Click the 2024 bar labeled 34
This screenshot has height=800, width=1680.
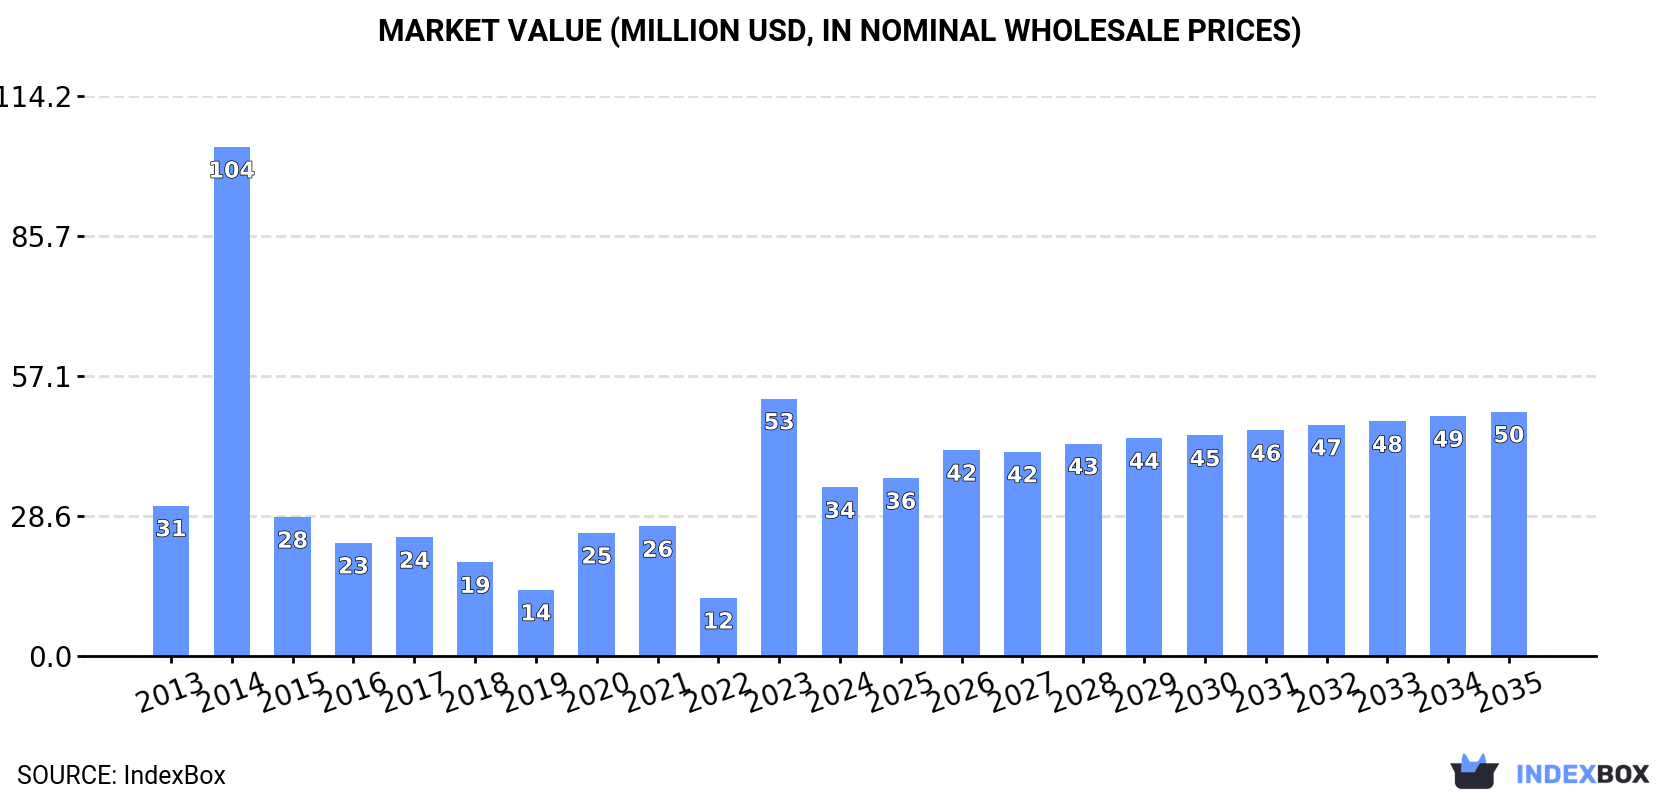point(840,572)
